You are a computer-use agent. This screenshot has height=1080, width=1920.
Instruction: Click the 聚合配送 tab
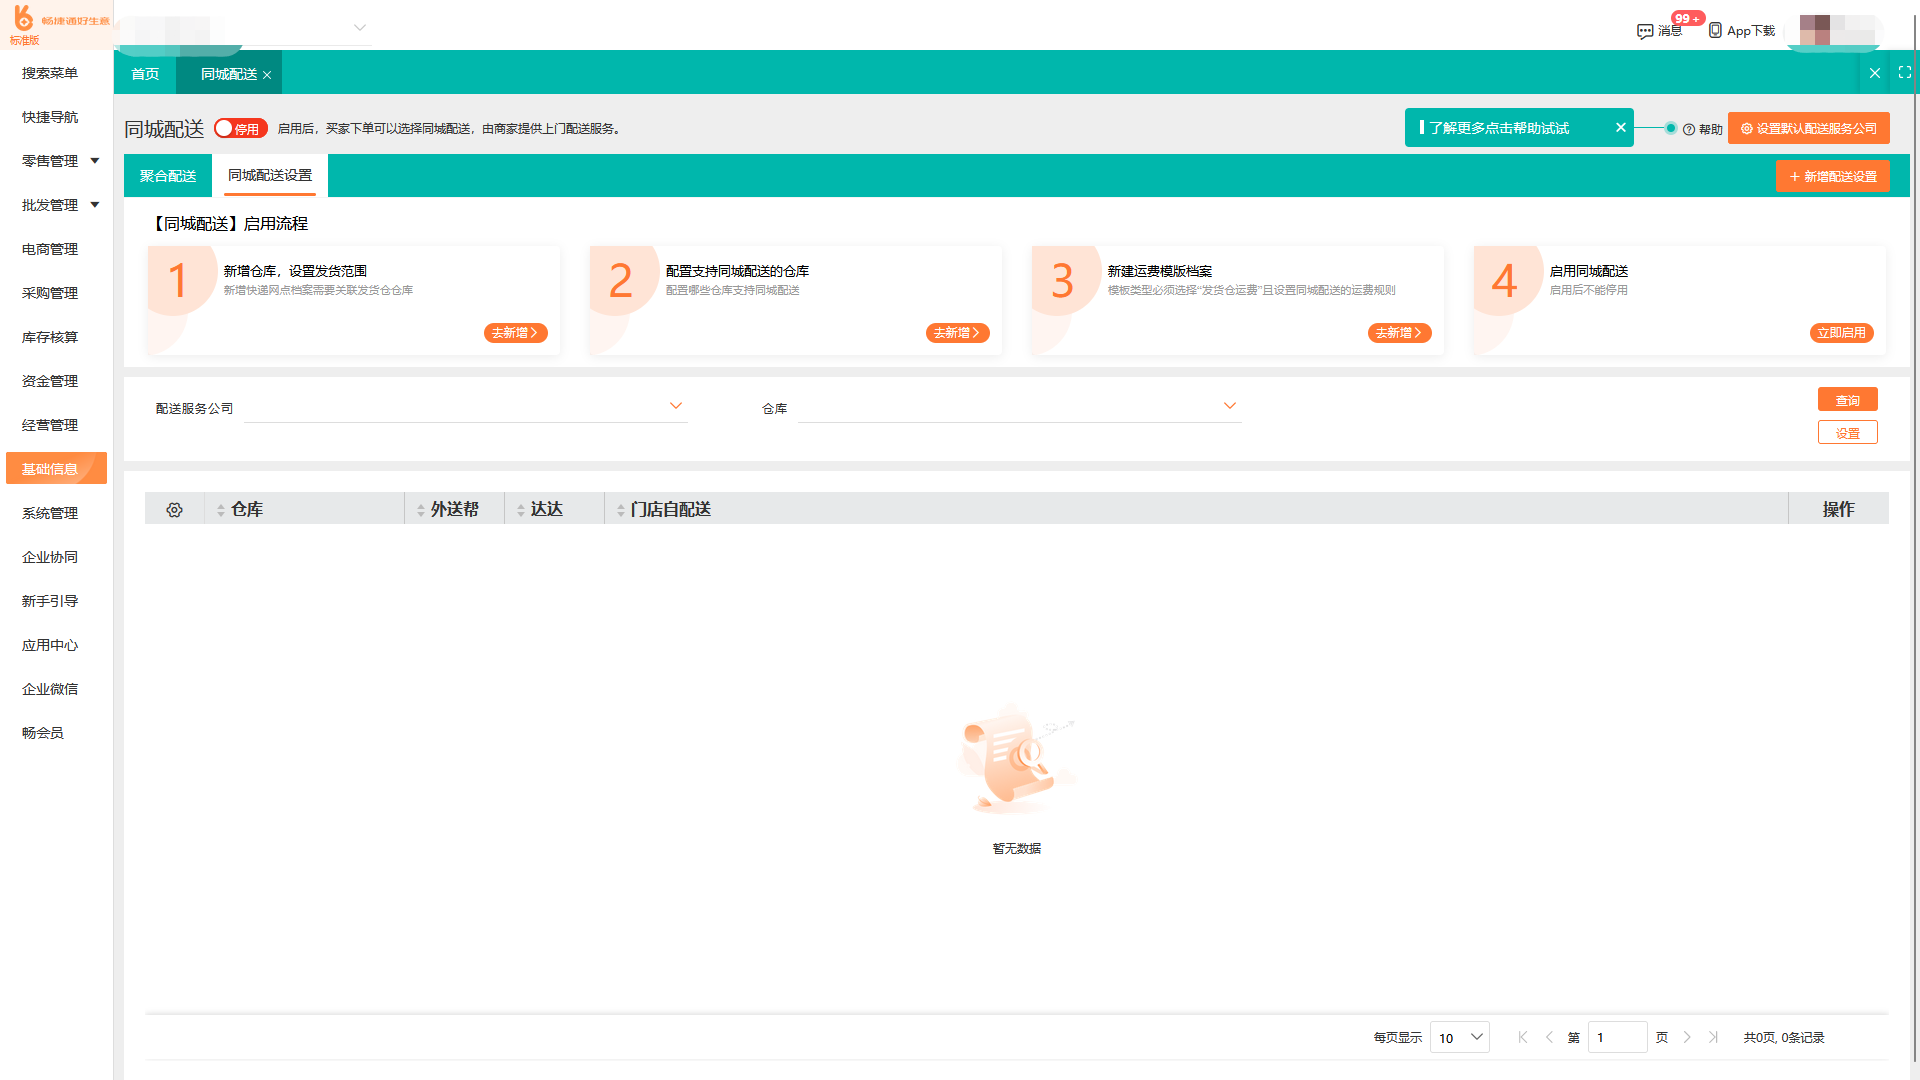tap(167, 174)
